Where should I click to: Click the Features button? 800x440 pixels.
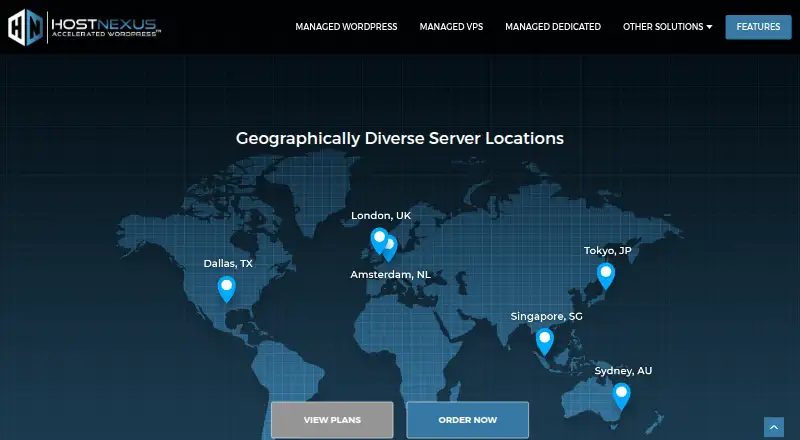click(758, 27)
